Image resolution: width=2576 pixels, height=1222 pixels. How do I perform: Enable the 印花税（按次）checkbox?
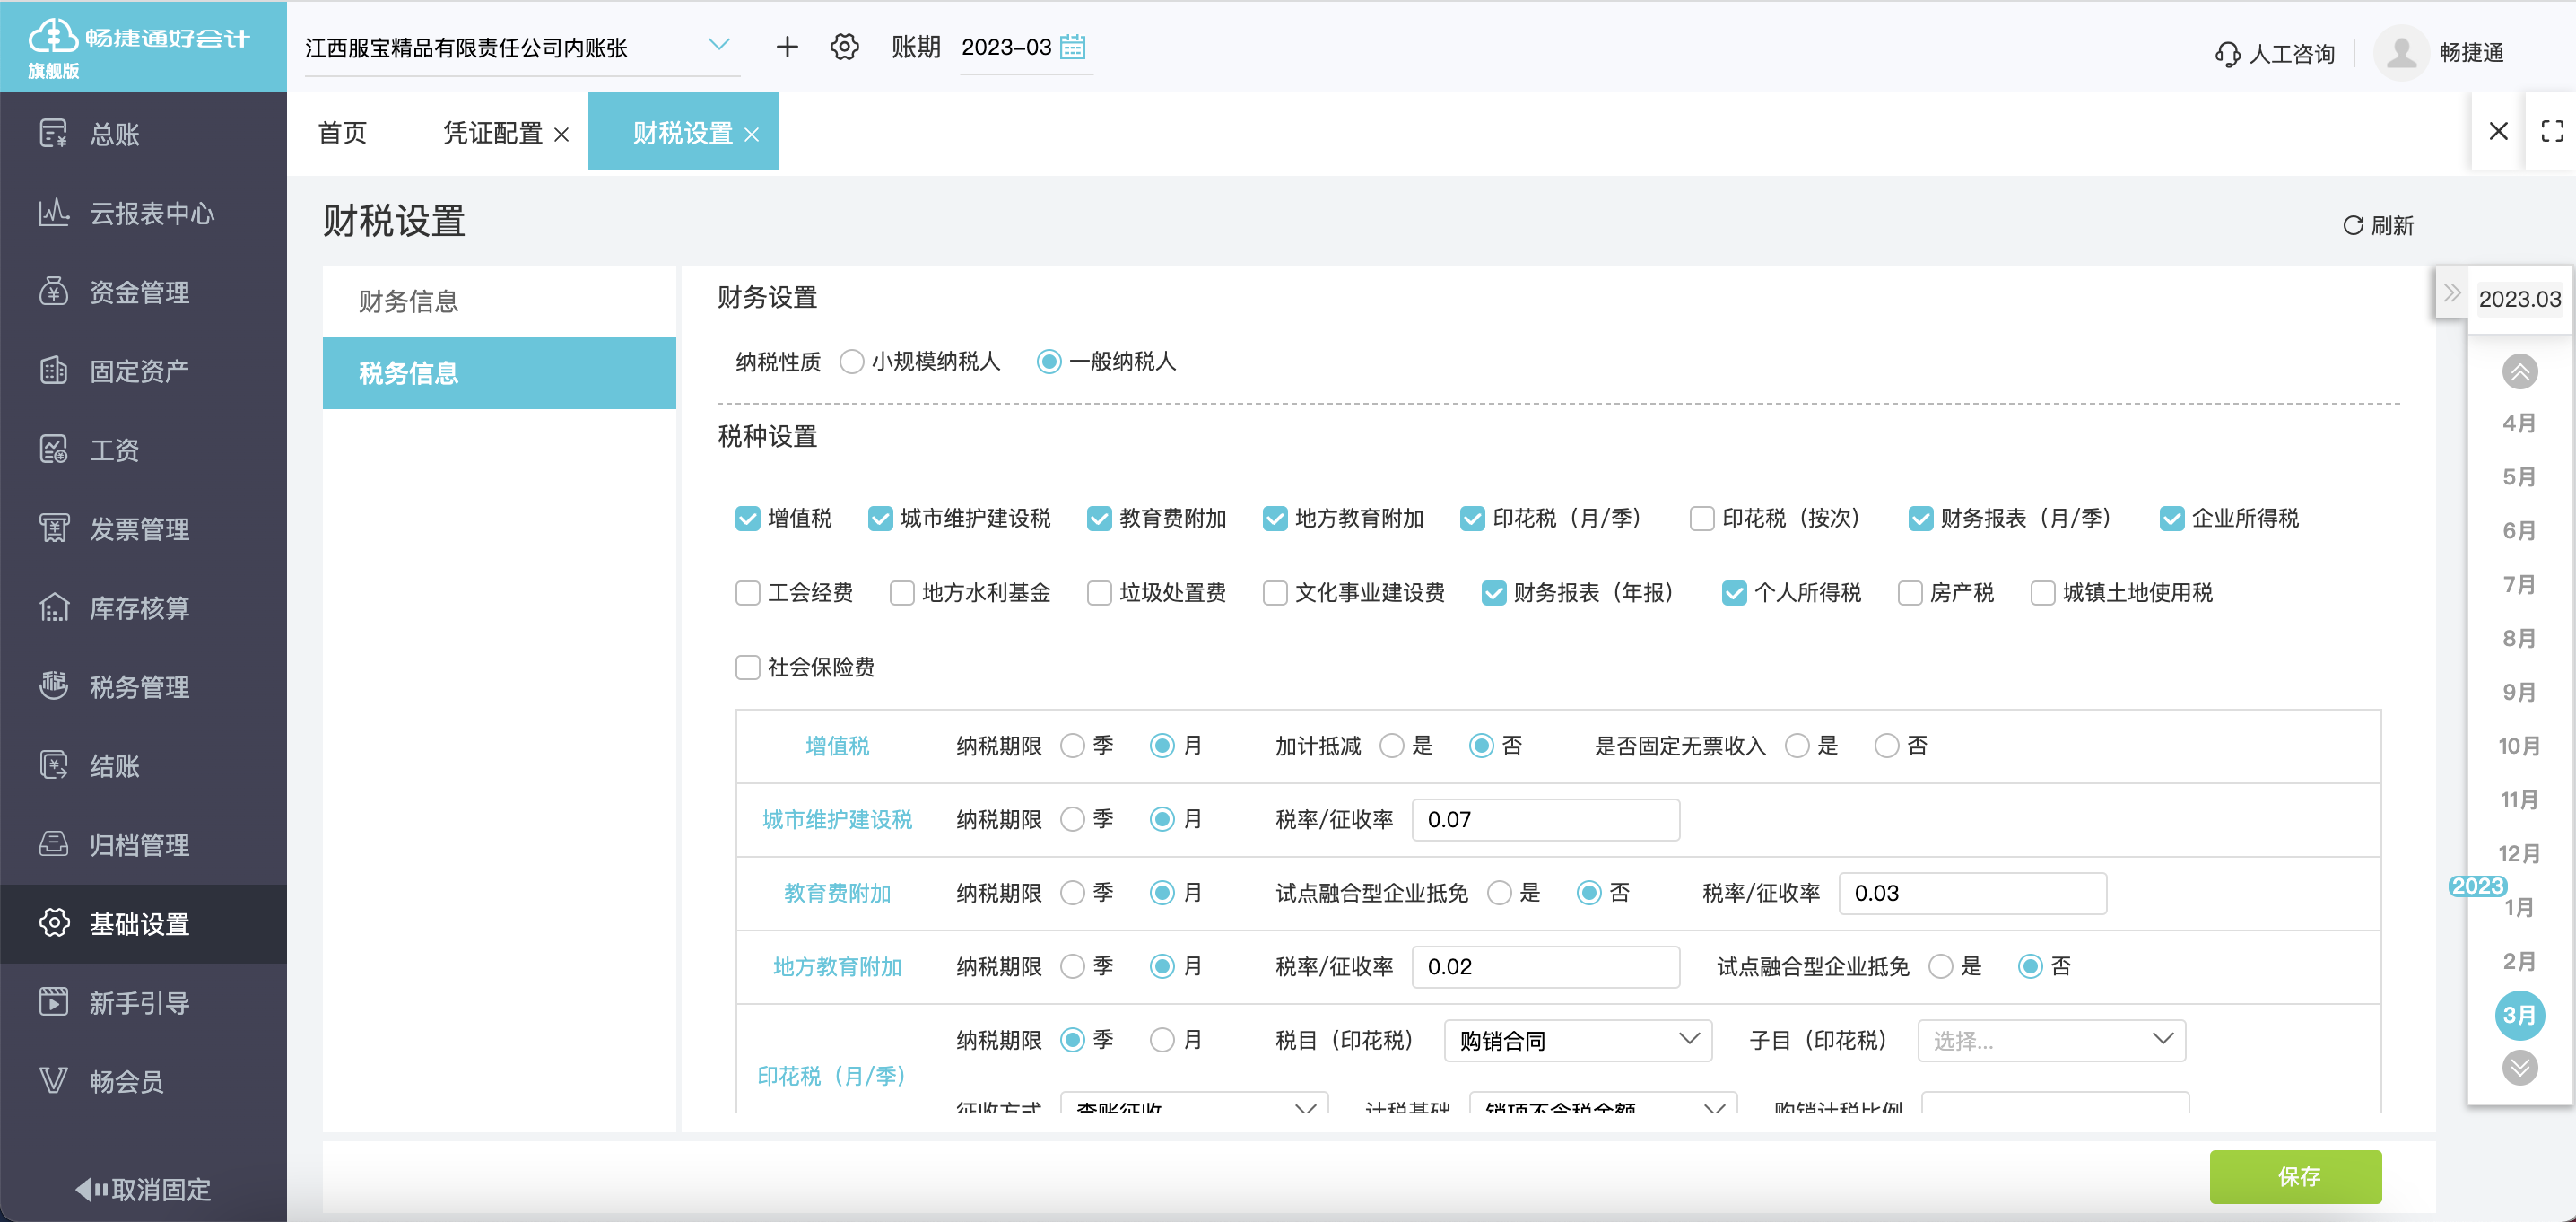click(1699, 520)
